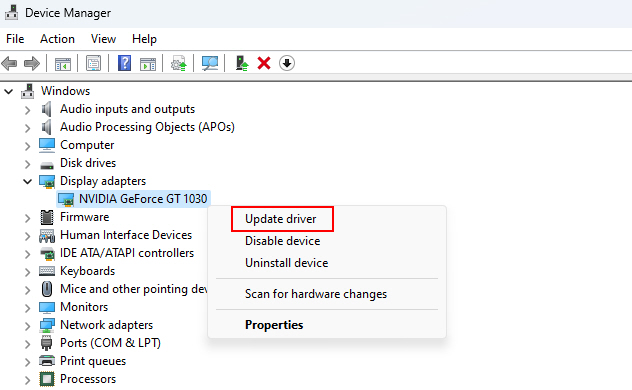This screenshot has width=632, height=390.
Task: Select the Network adapters label
Action: pos(106,325)
